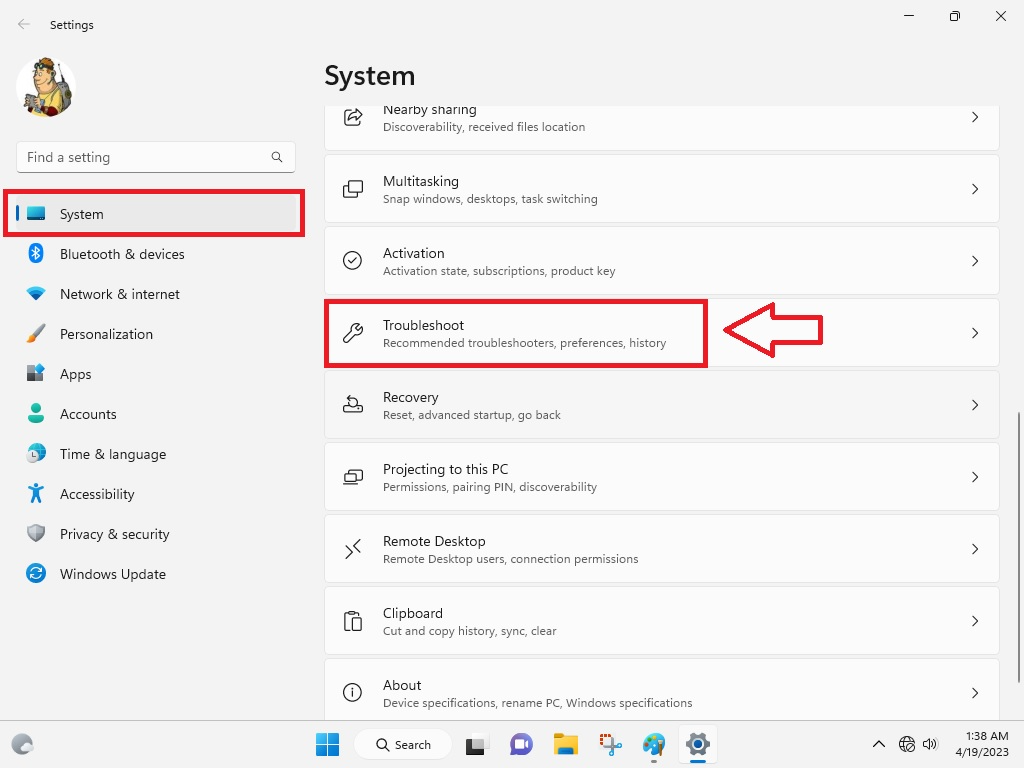Expand Activation with its chevron
Screen dimensions: 1024x768
coord(974,261)
